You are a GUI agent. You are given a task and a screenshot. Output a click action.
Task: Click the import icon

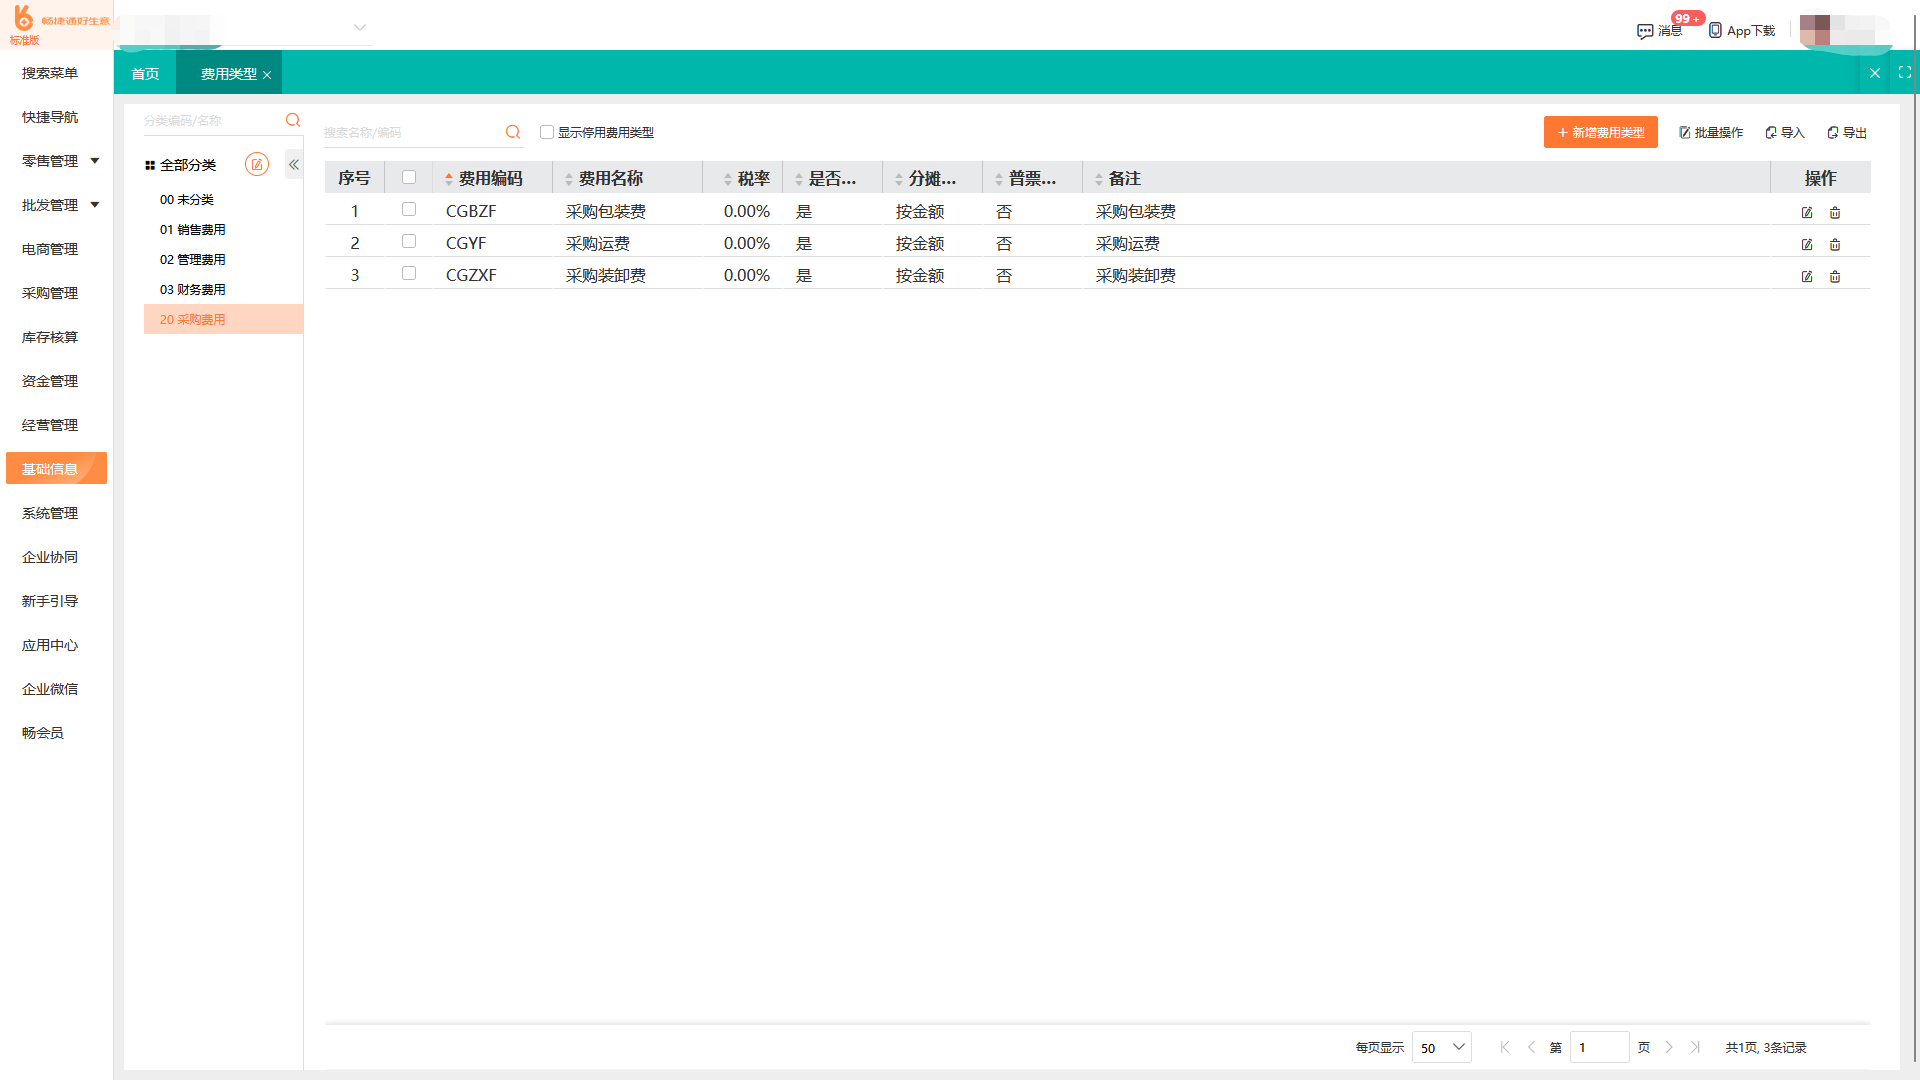tap(1787, 131)
